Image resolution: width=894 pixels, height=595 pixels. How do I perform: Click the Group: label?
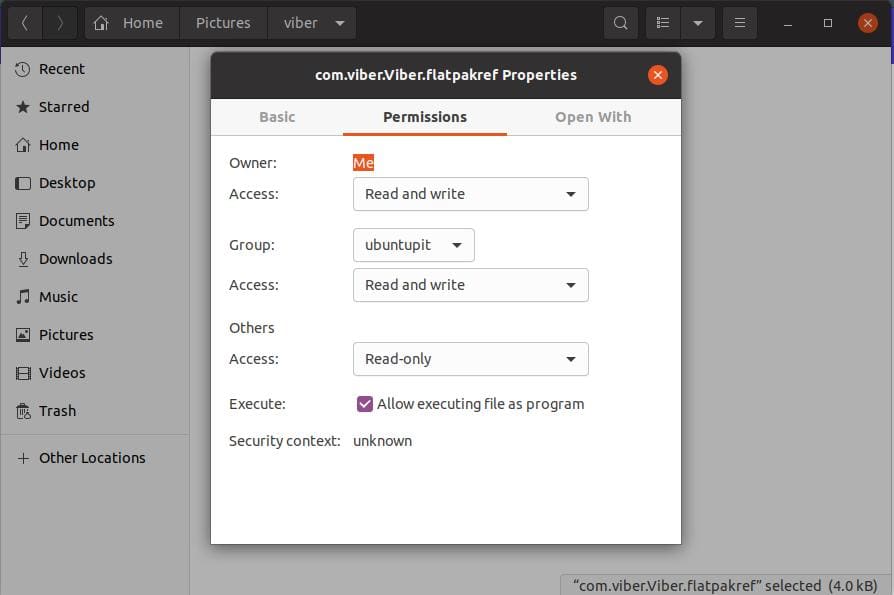251,245
